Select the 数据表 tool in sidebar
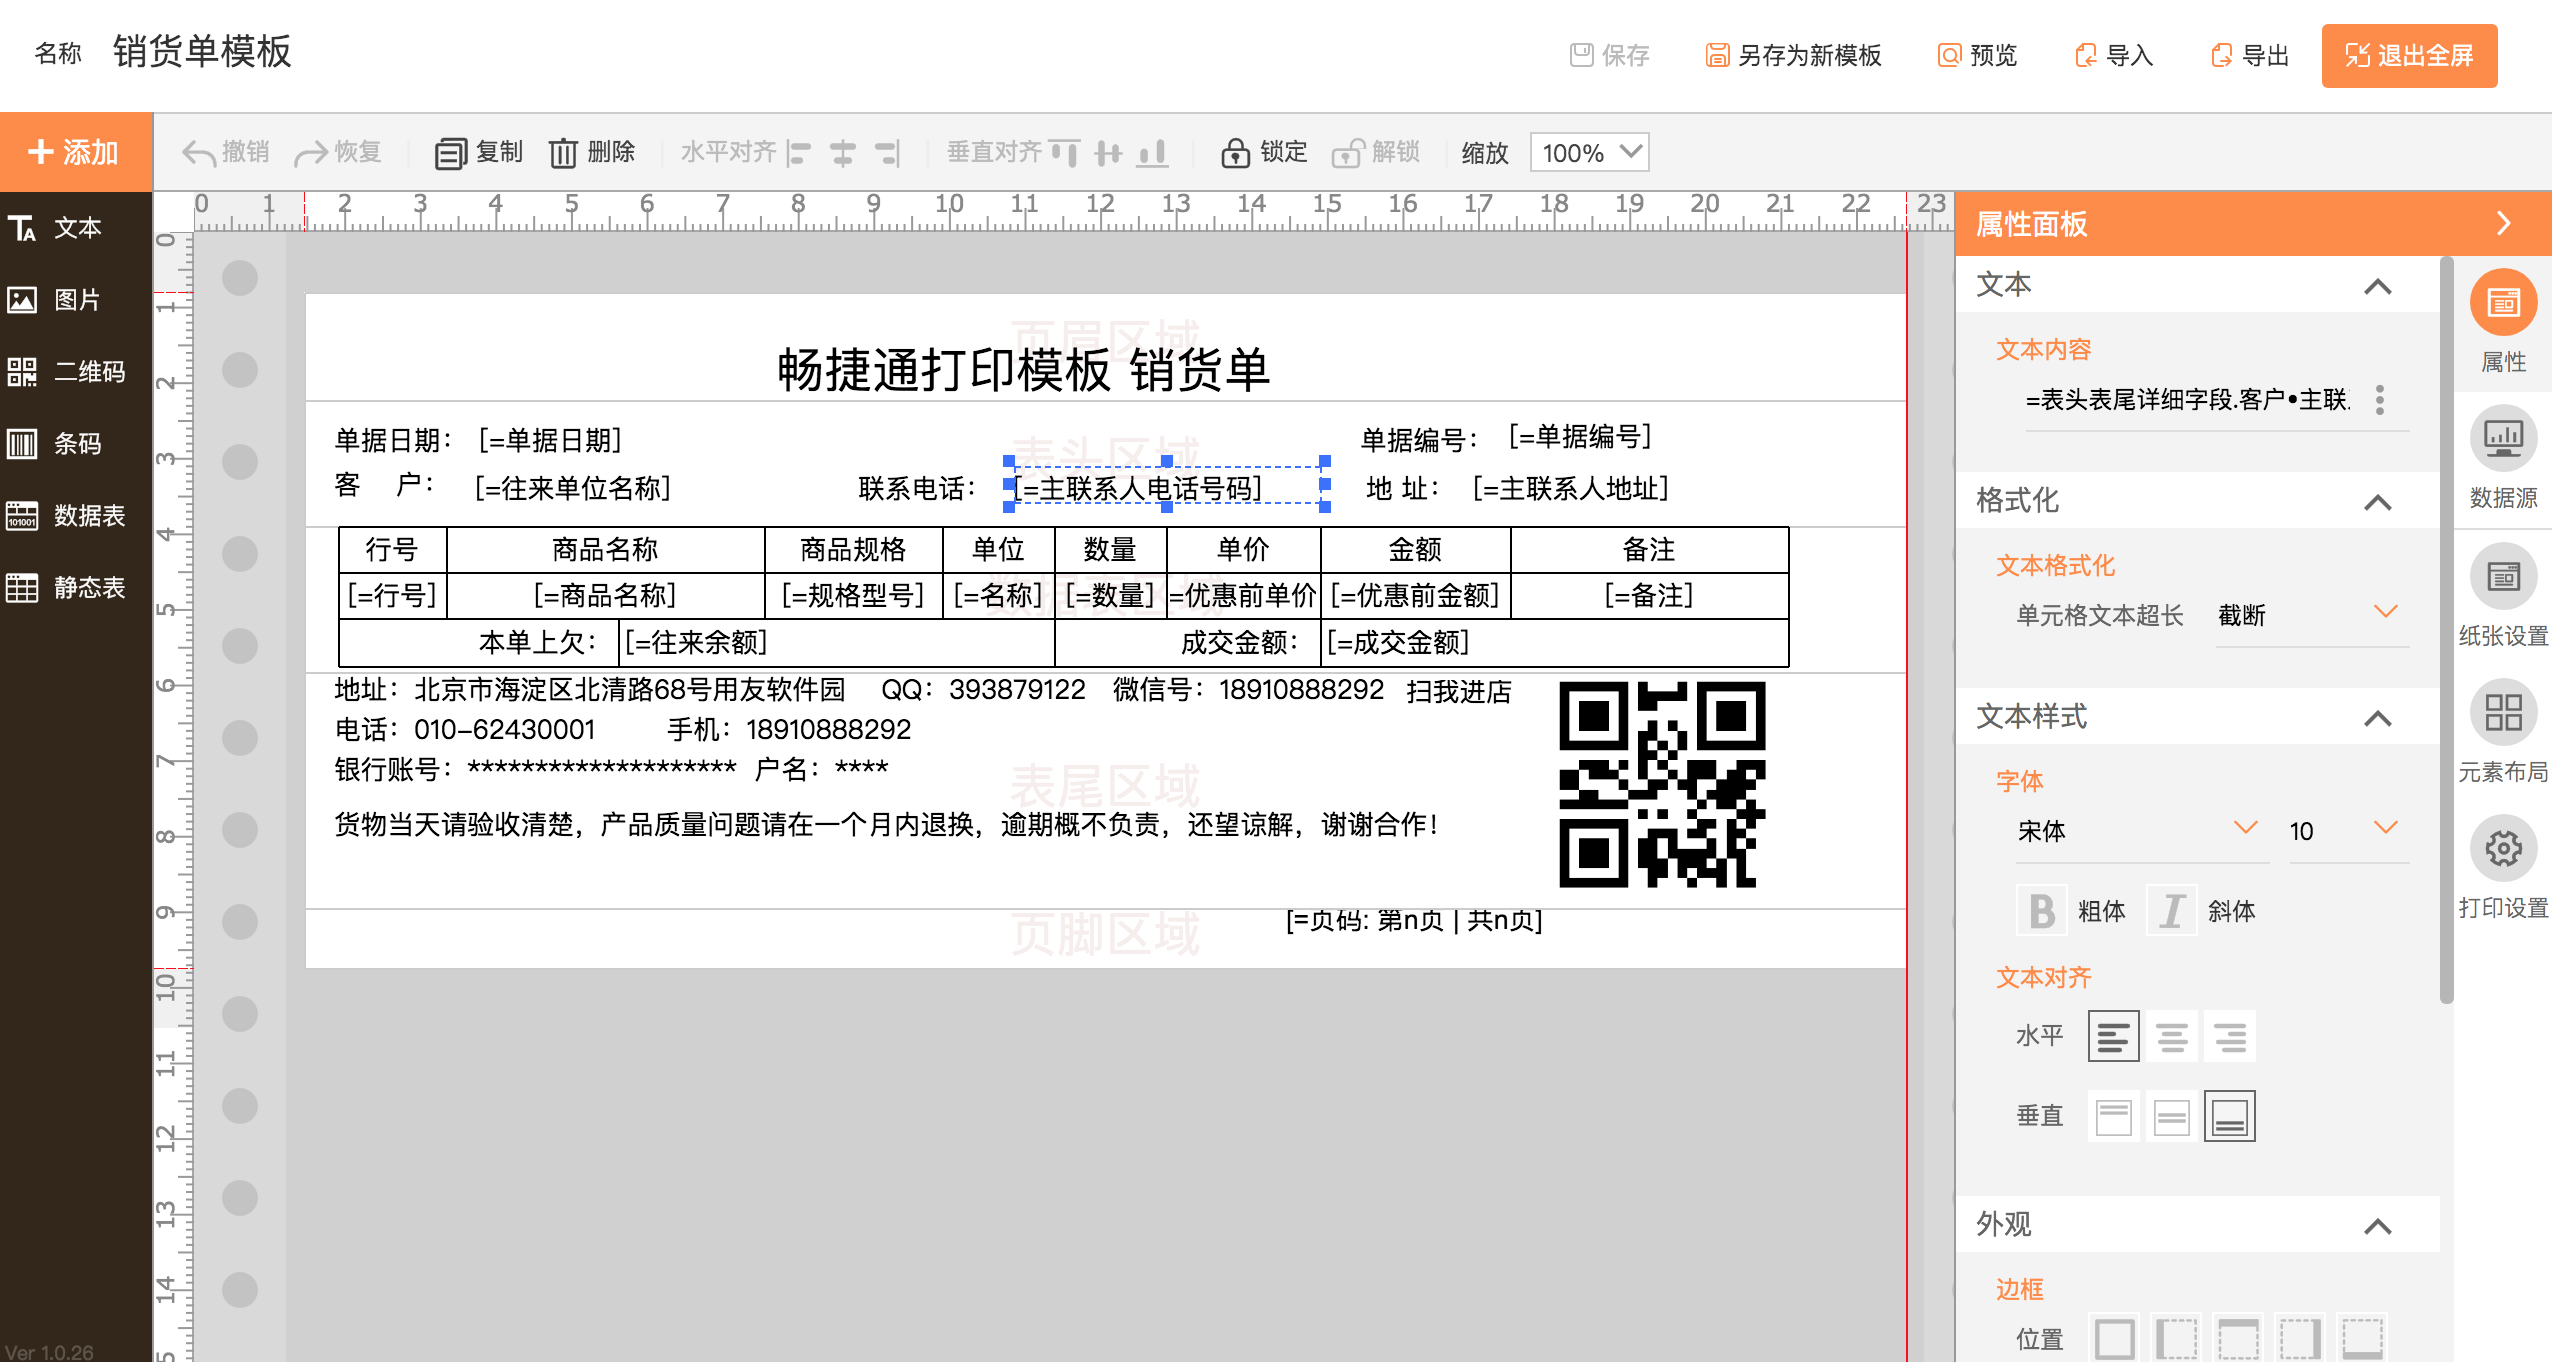 point(79,513)
